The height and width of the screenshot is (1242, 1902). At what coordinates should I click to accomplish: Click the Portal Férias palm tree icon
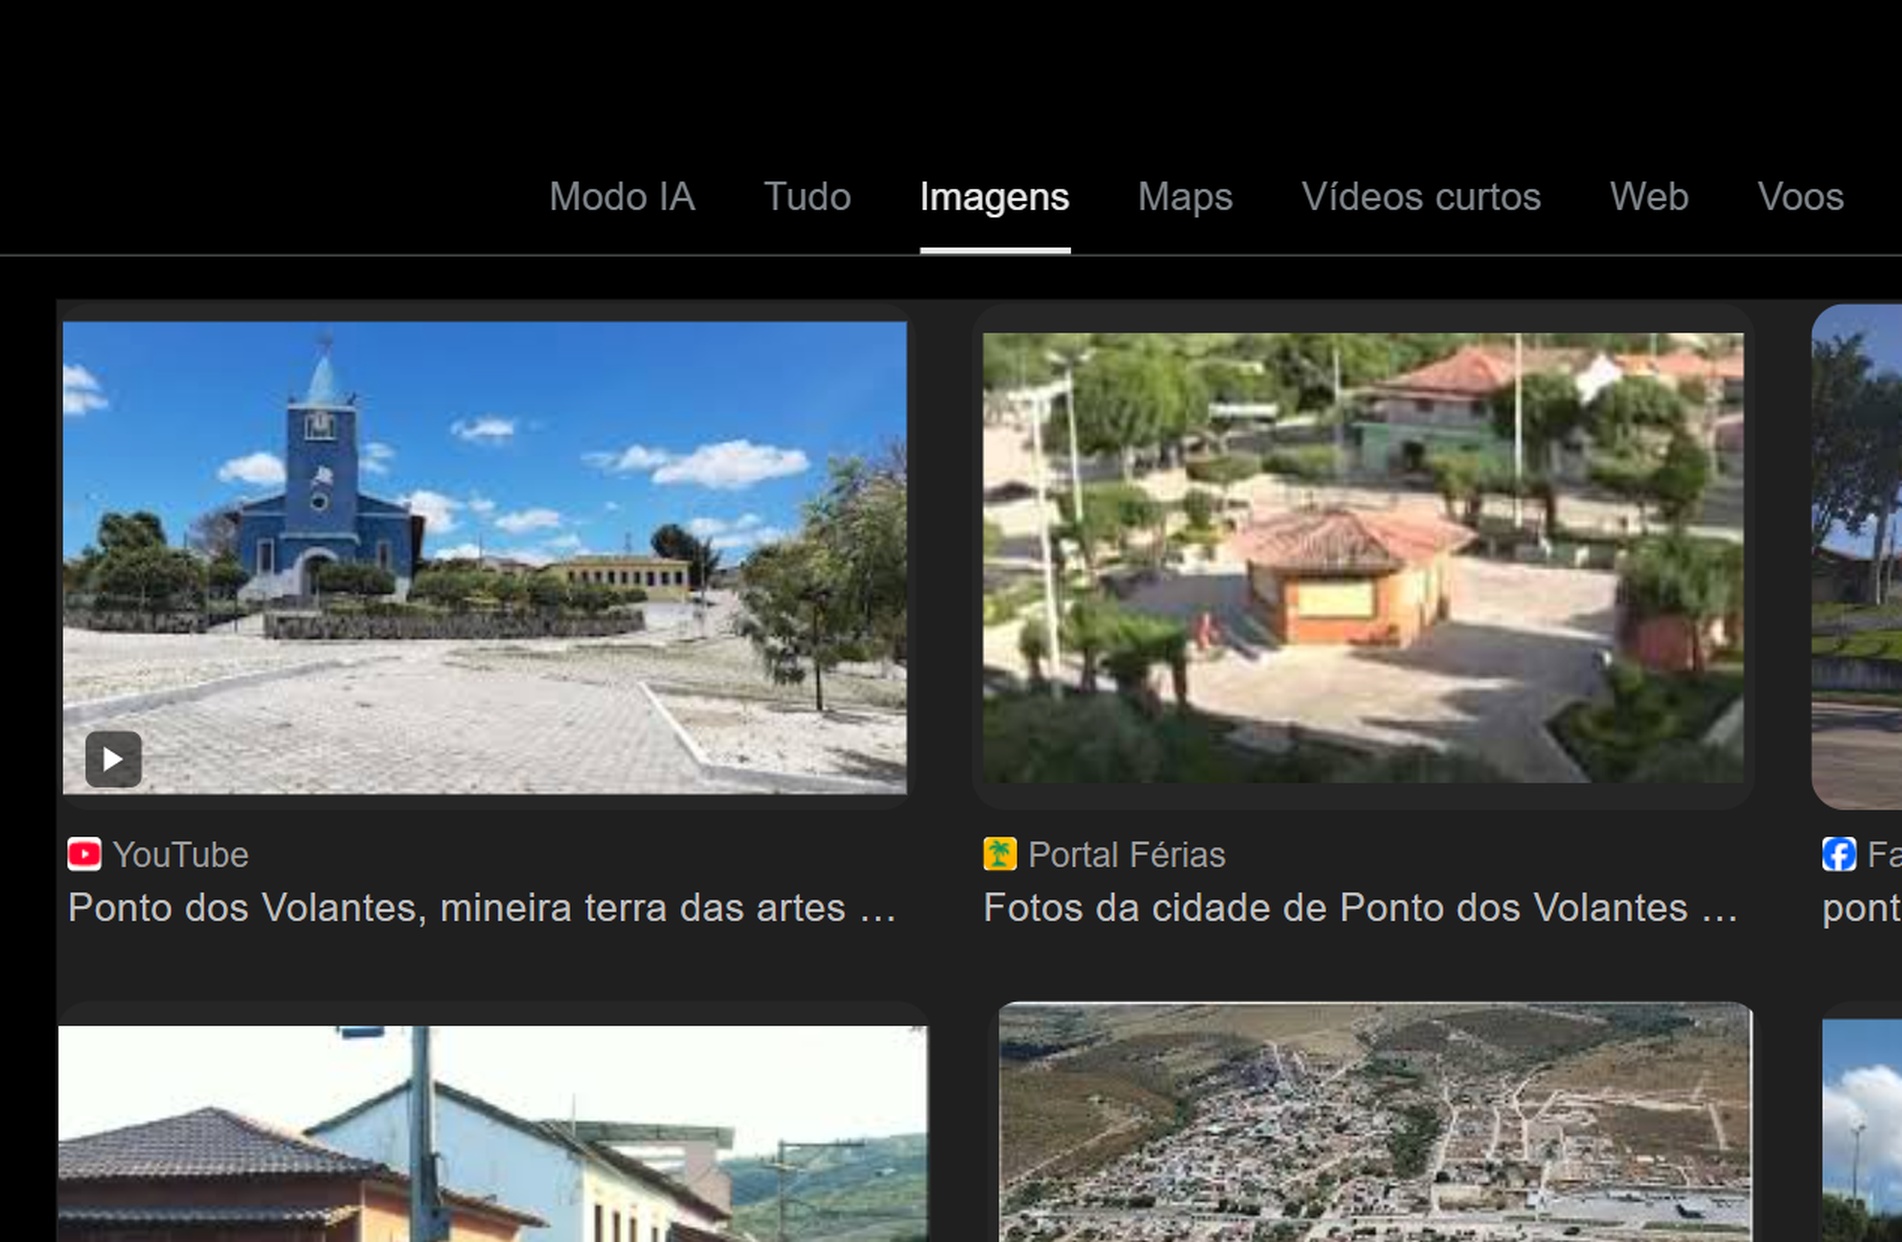pos(999,854)
